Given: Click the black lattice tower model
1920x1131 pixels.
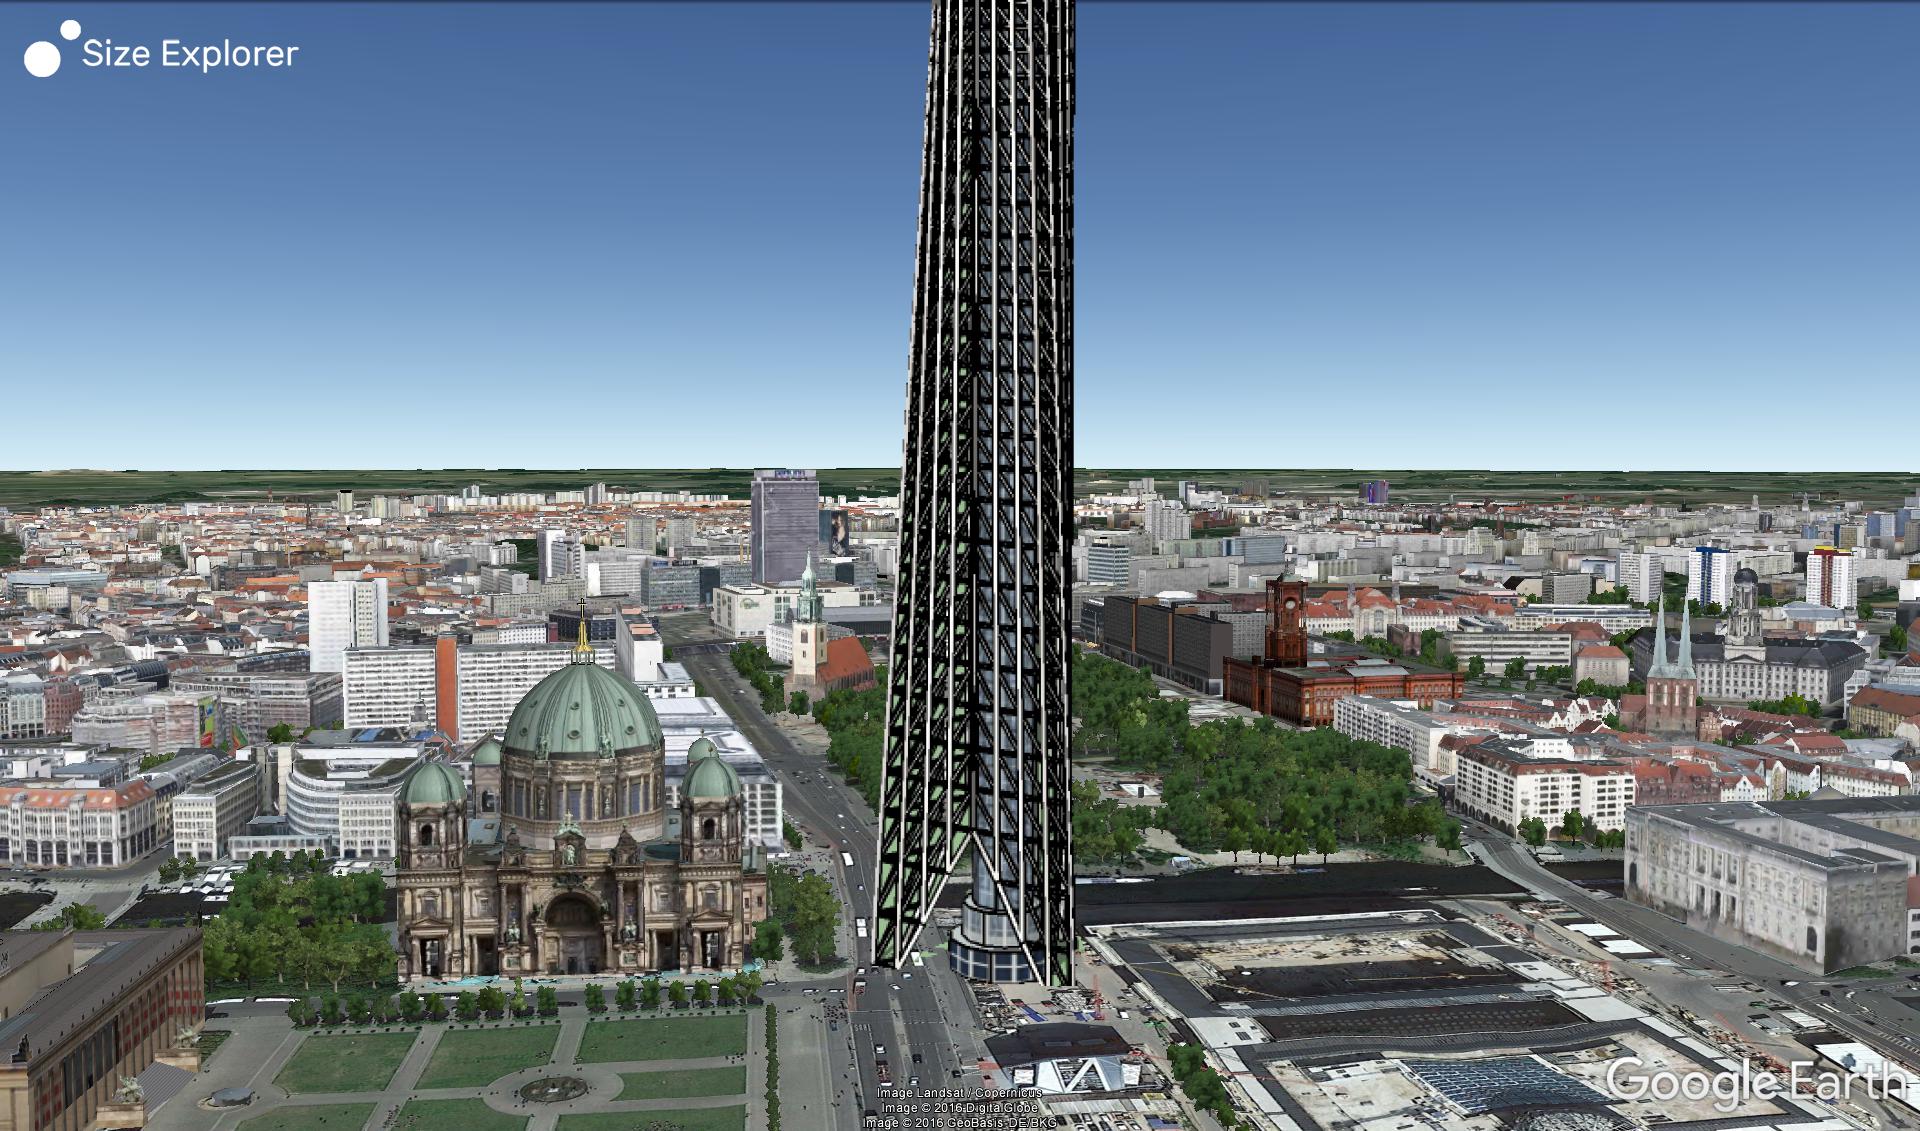Looking at the screenshot, I should 990,400.
